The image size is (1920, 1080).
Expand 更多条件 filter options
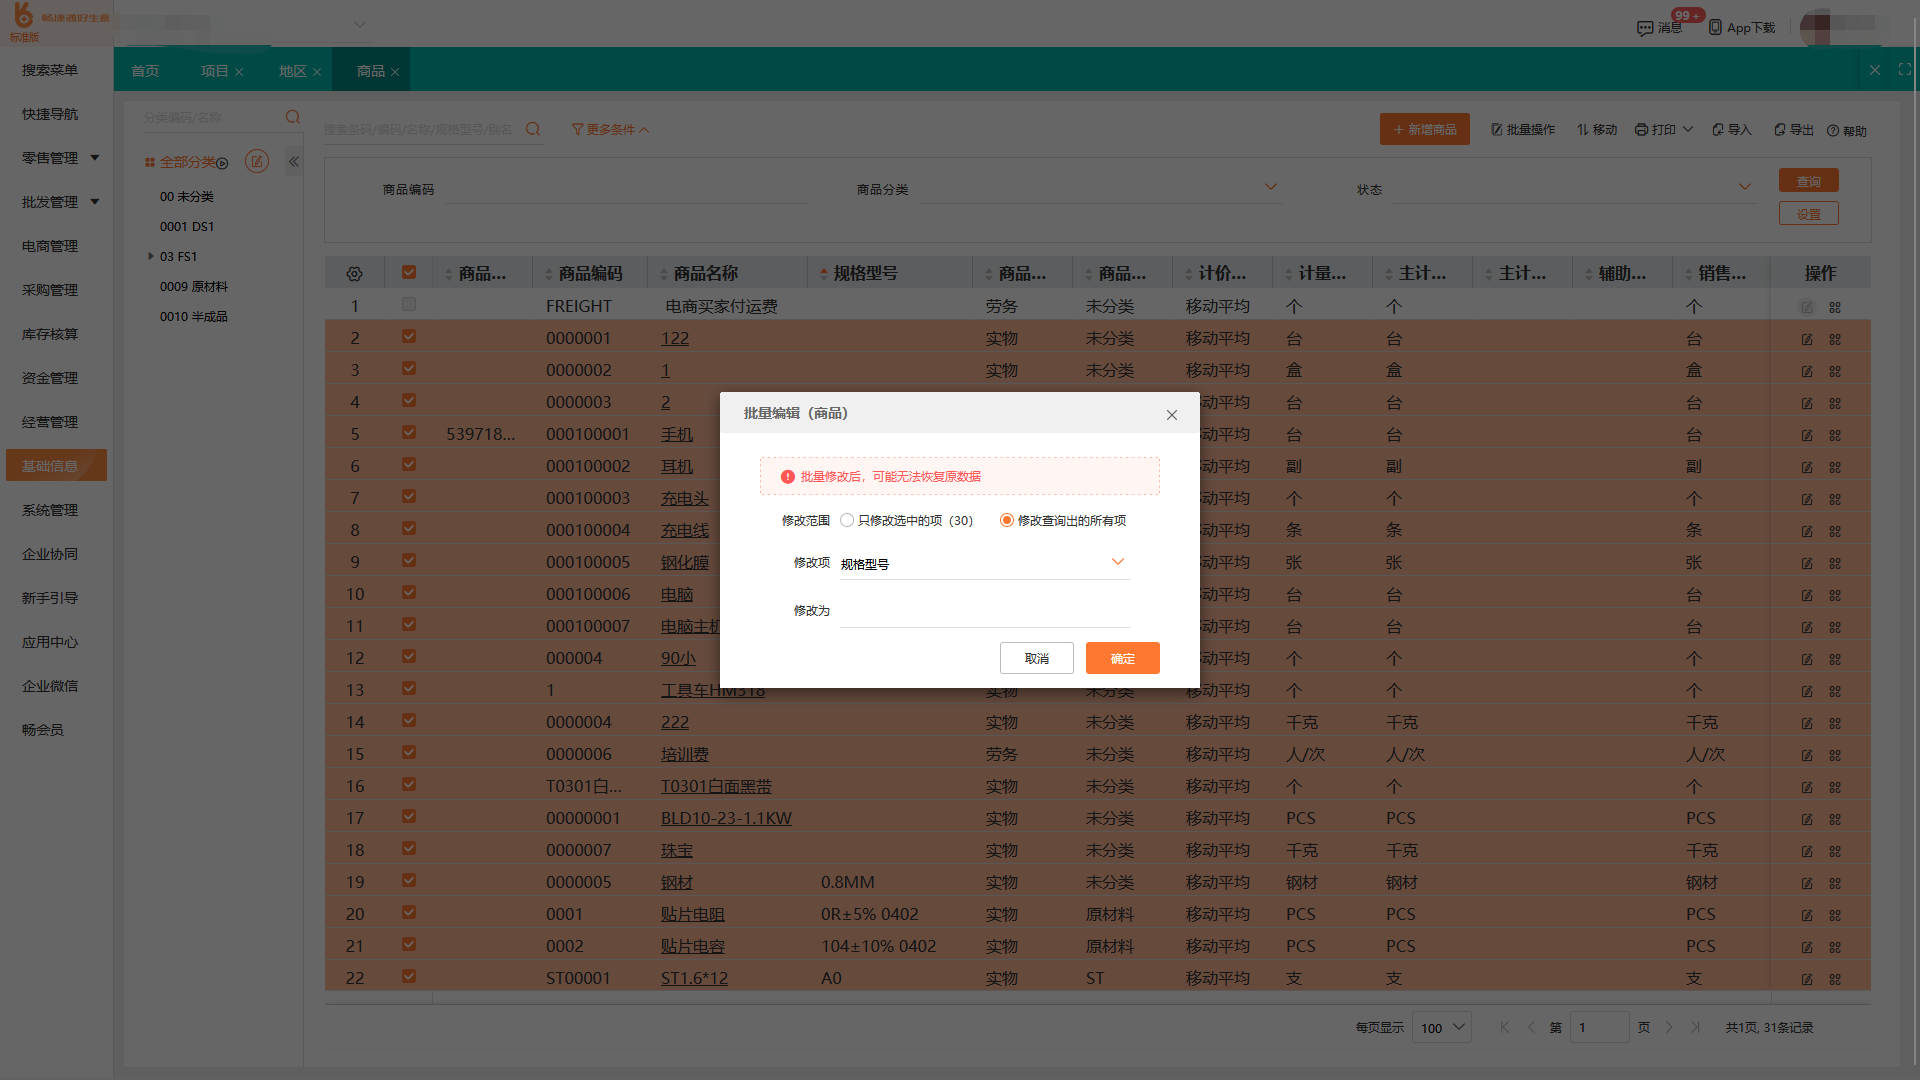[x=609, y=129]
